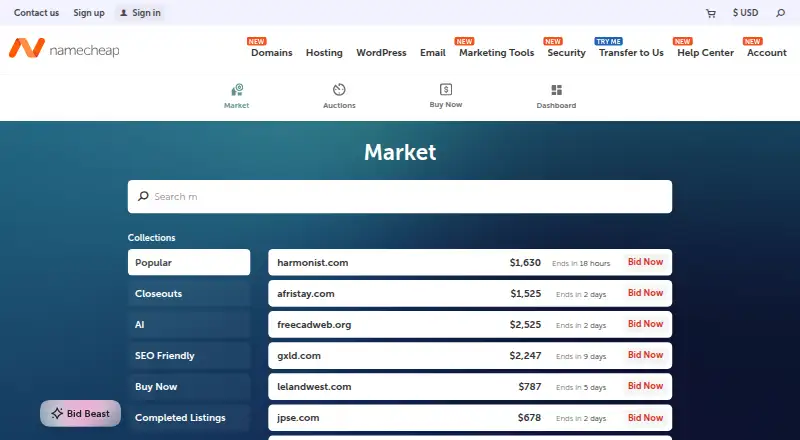Select the AI collection

click(189, 325)
